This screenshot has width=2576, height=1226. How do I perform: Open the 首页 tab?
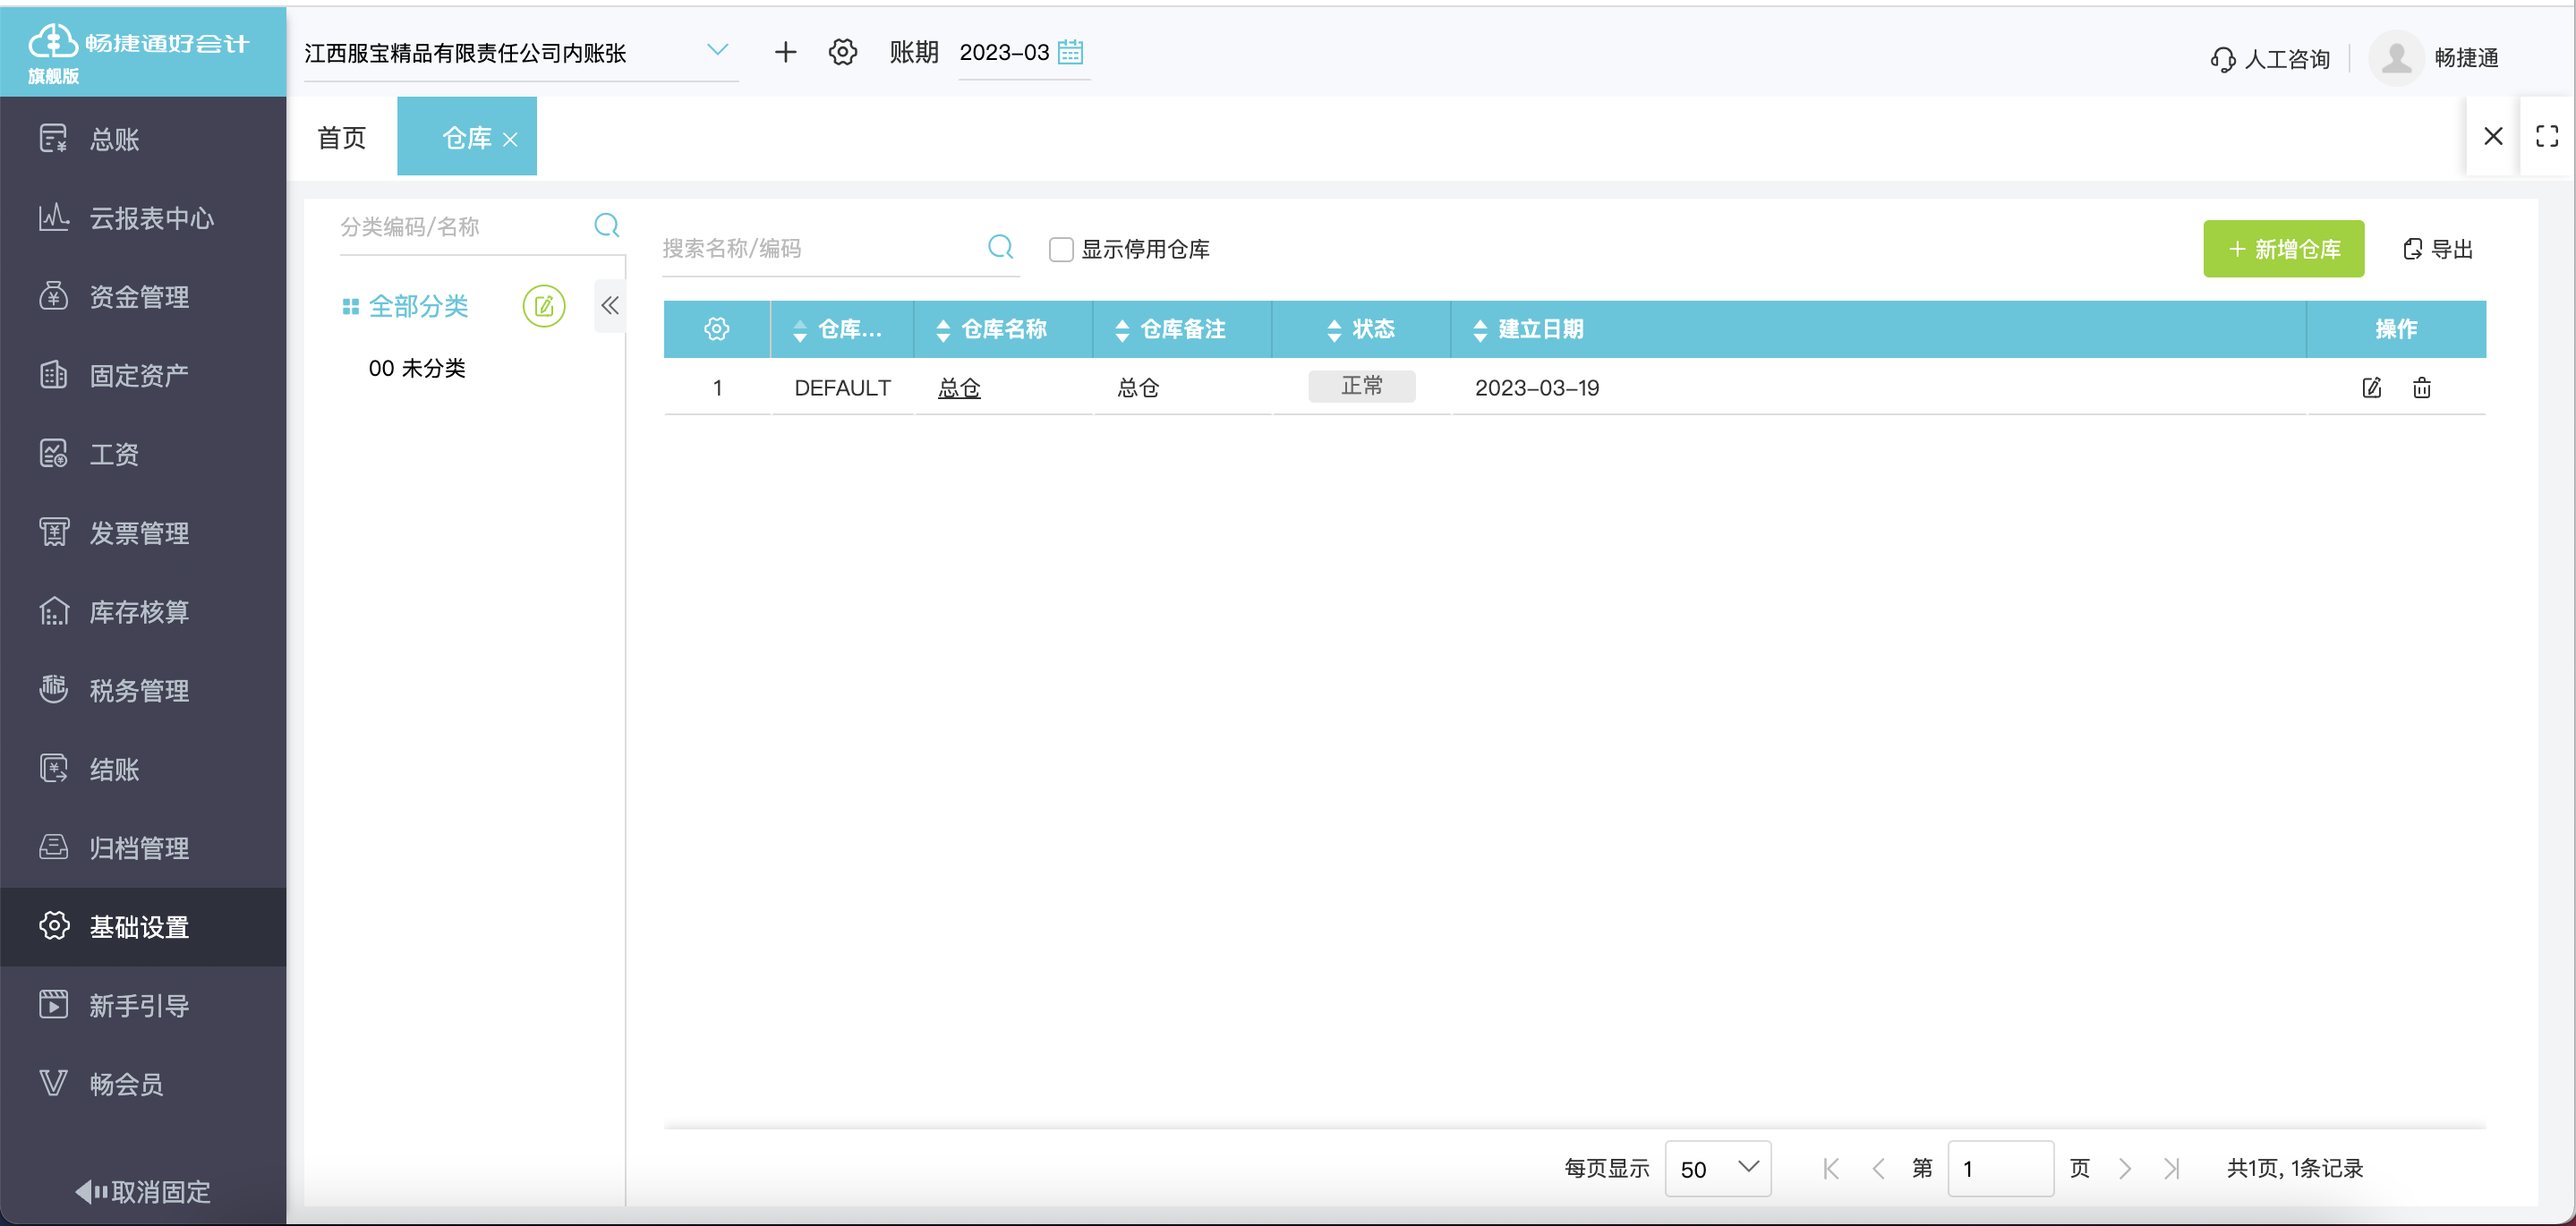coord(344,136)
